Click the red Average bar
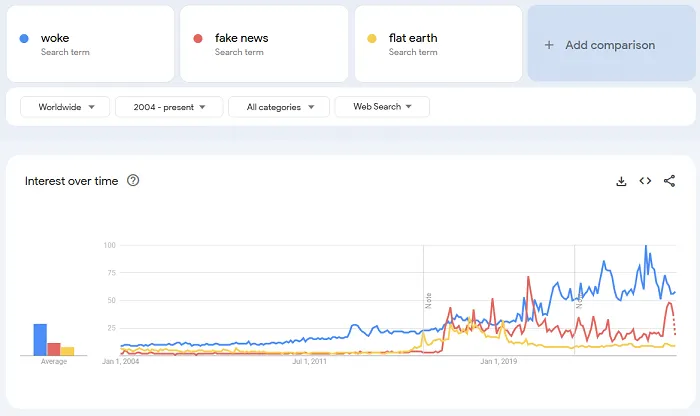The image size is (700, 416). (54, 349)
